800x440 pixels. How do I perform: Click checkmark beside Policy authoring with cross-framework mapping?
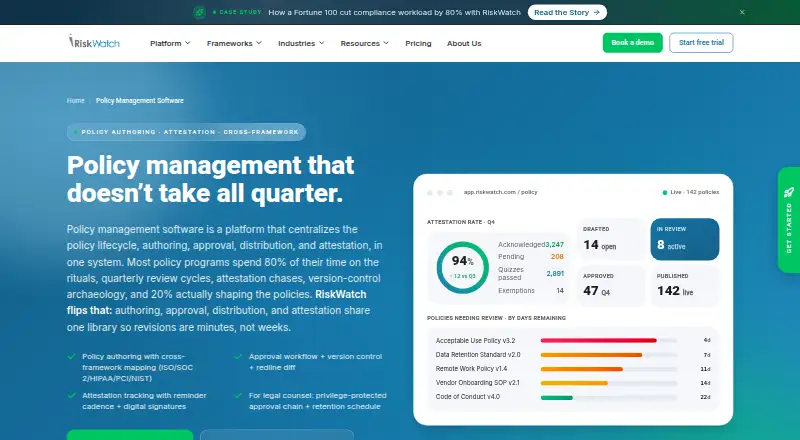coord(71,356)
